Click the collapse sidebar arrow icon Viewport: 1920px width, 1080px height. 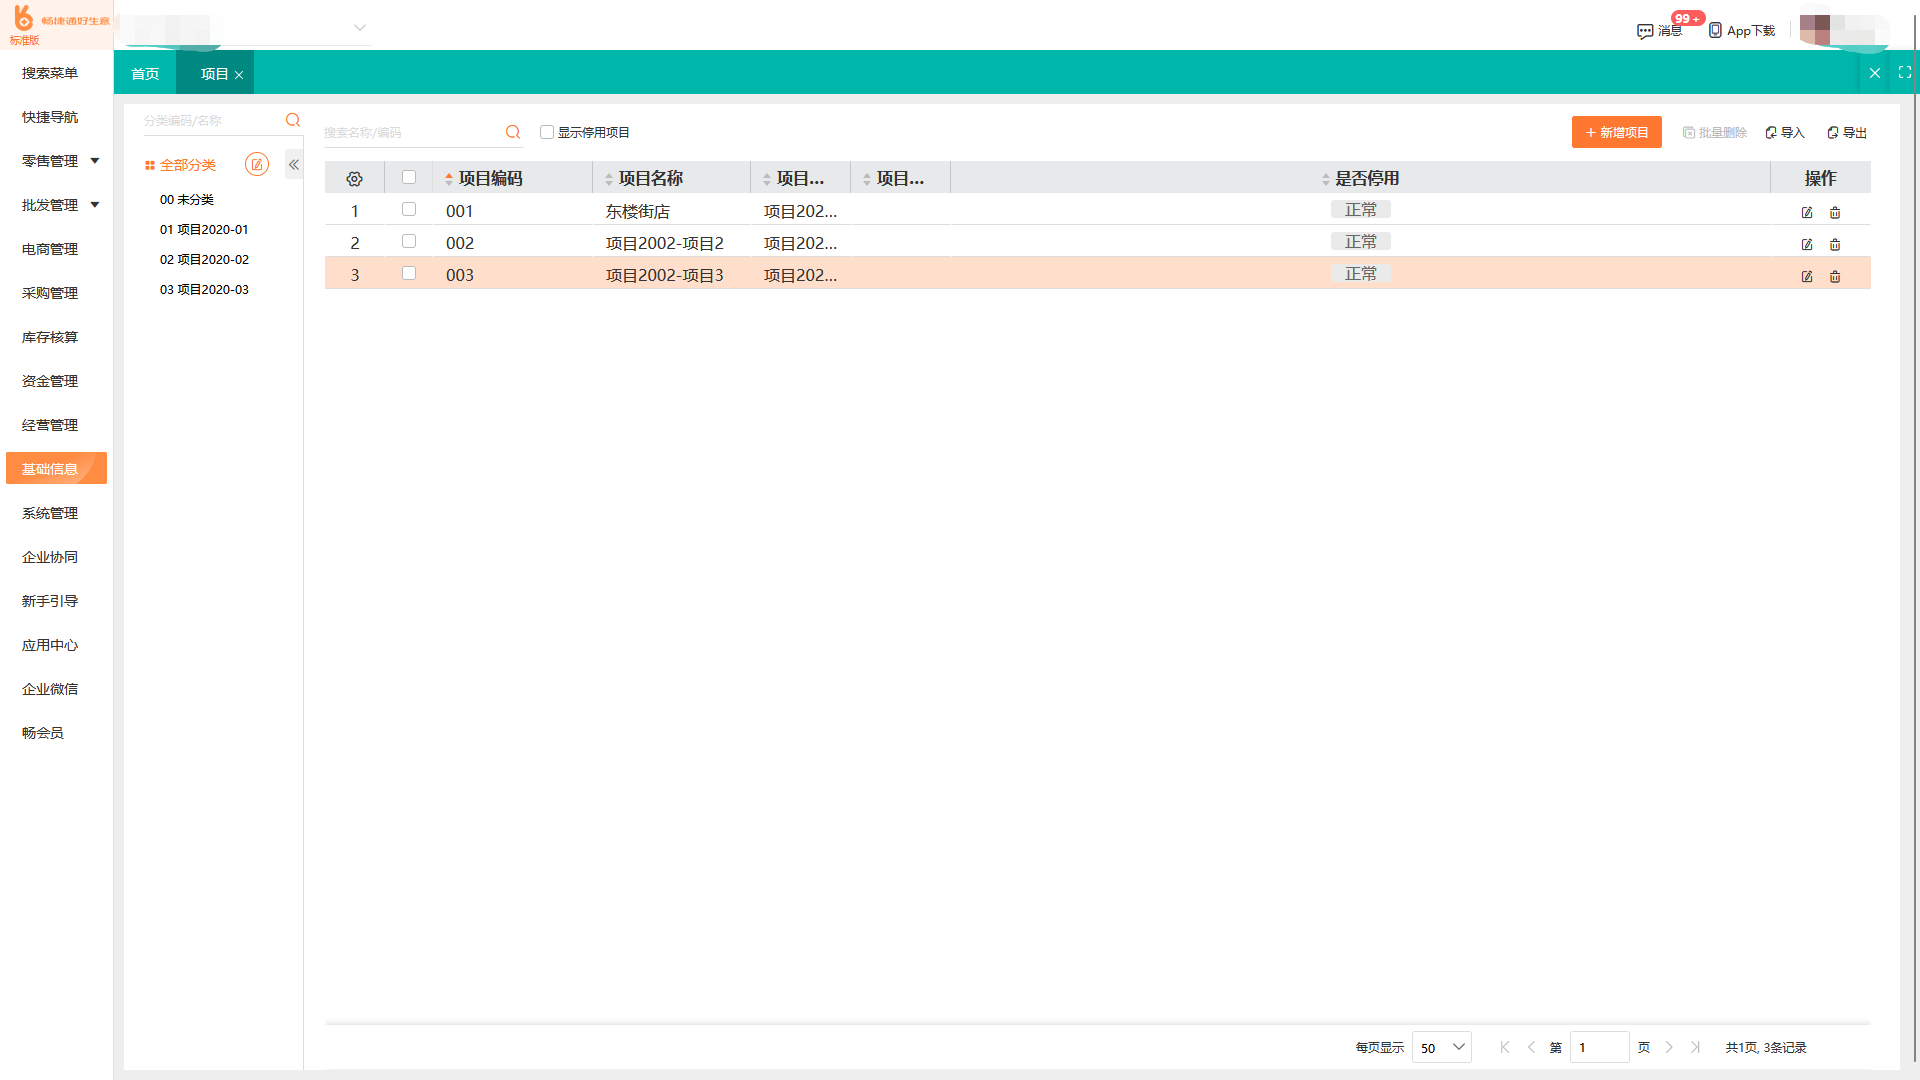(x=294, y=164)
